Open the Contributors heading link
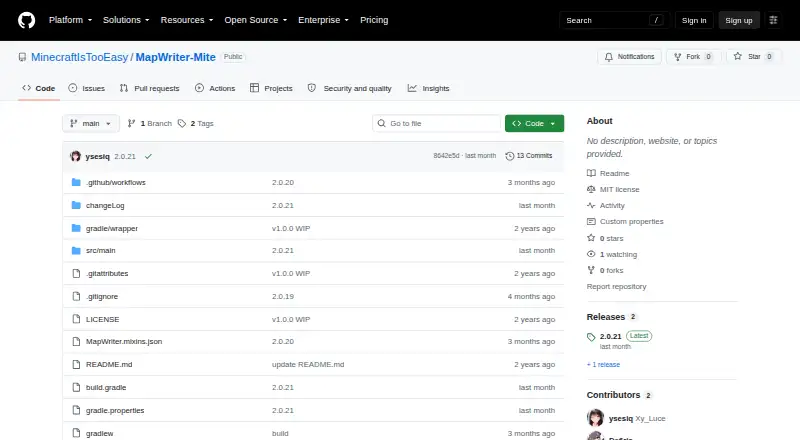 [x=619, y=395]
